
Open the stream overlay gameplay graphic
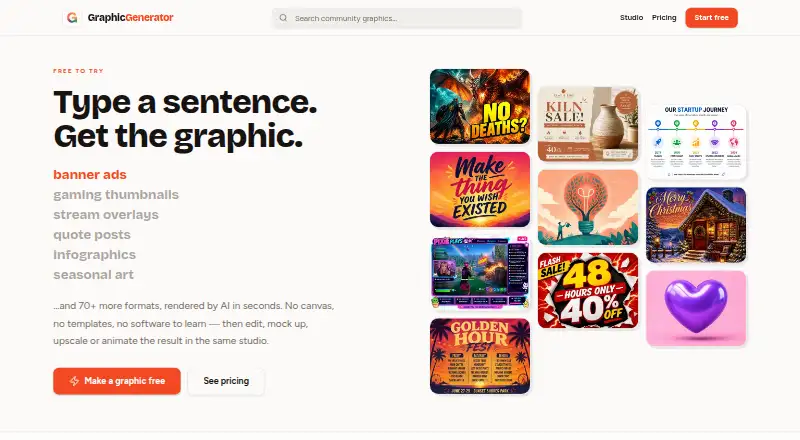[480, 273]
